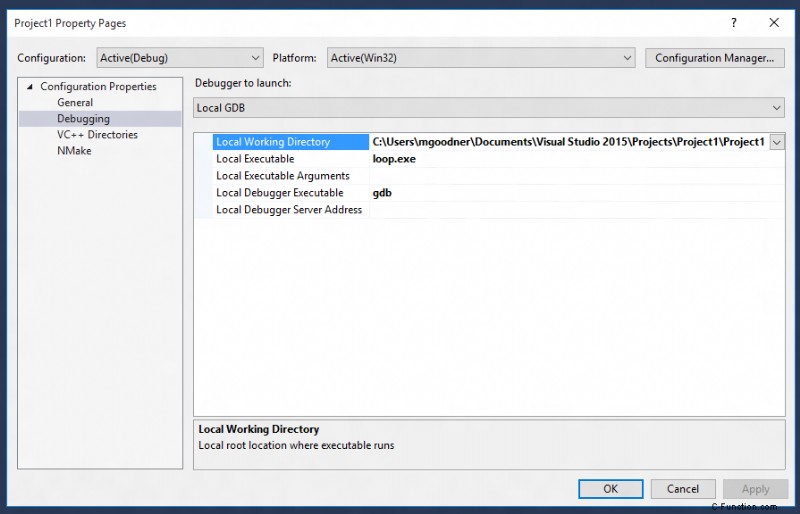Screen dimensions: 800x514
Task: Open the Platform dropdown
Action: pyautogui.click(x=481, y=58)
